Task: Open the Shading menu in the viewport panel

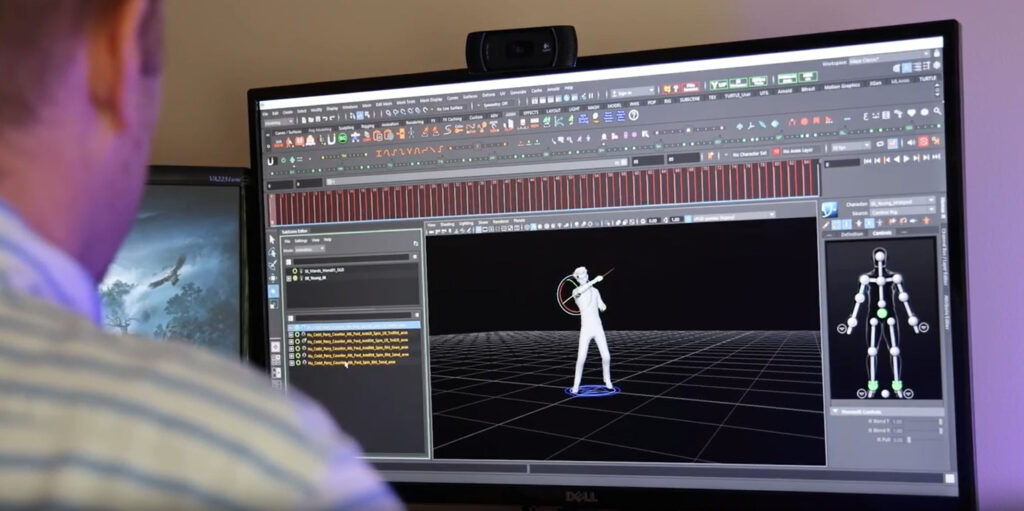Action: click(x=447, y=224)
